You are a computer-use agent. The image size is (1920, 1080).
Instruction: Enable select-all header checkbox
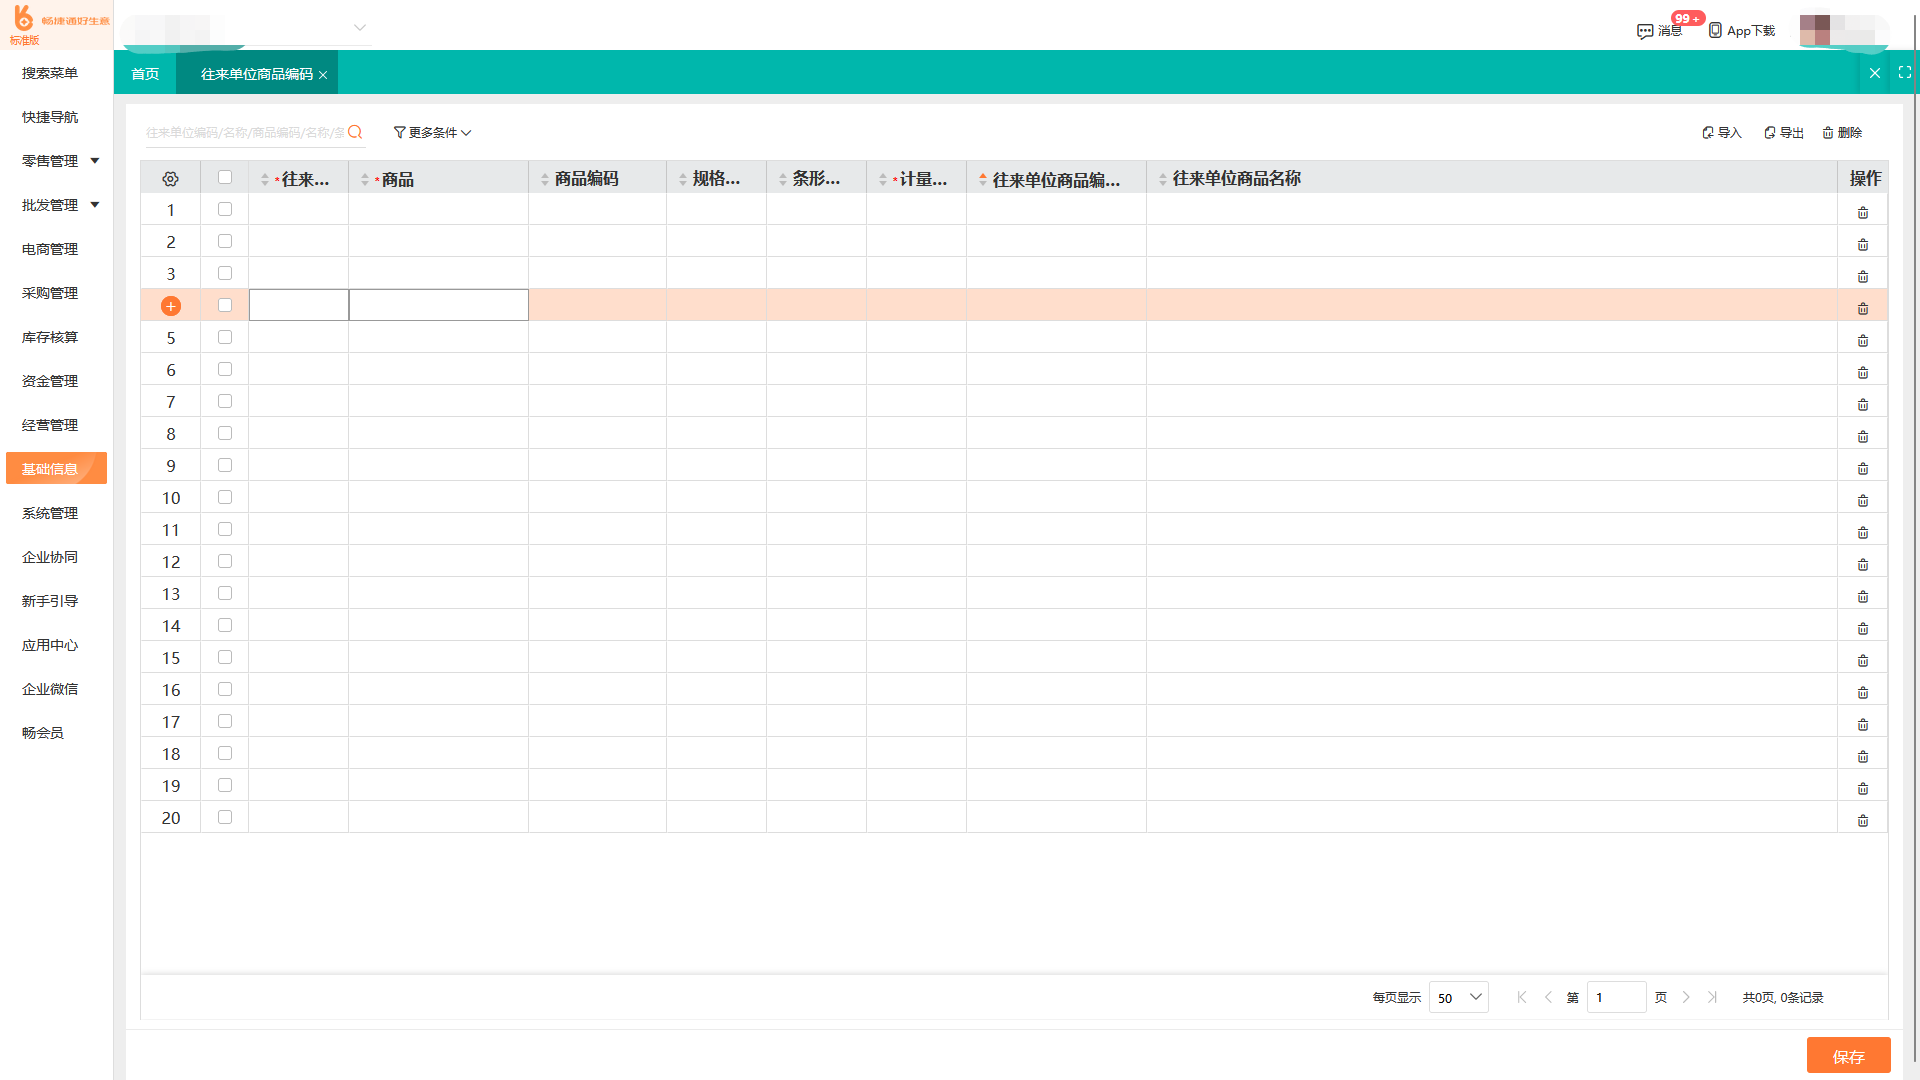coord(224,178)
